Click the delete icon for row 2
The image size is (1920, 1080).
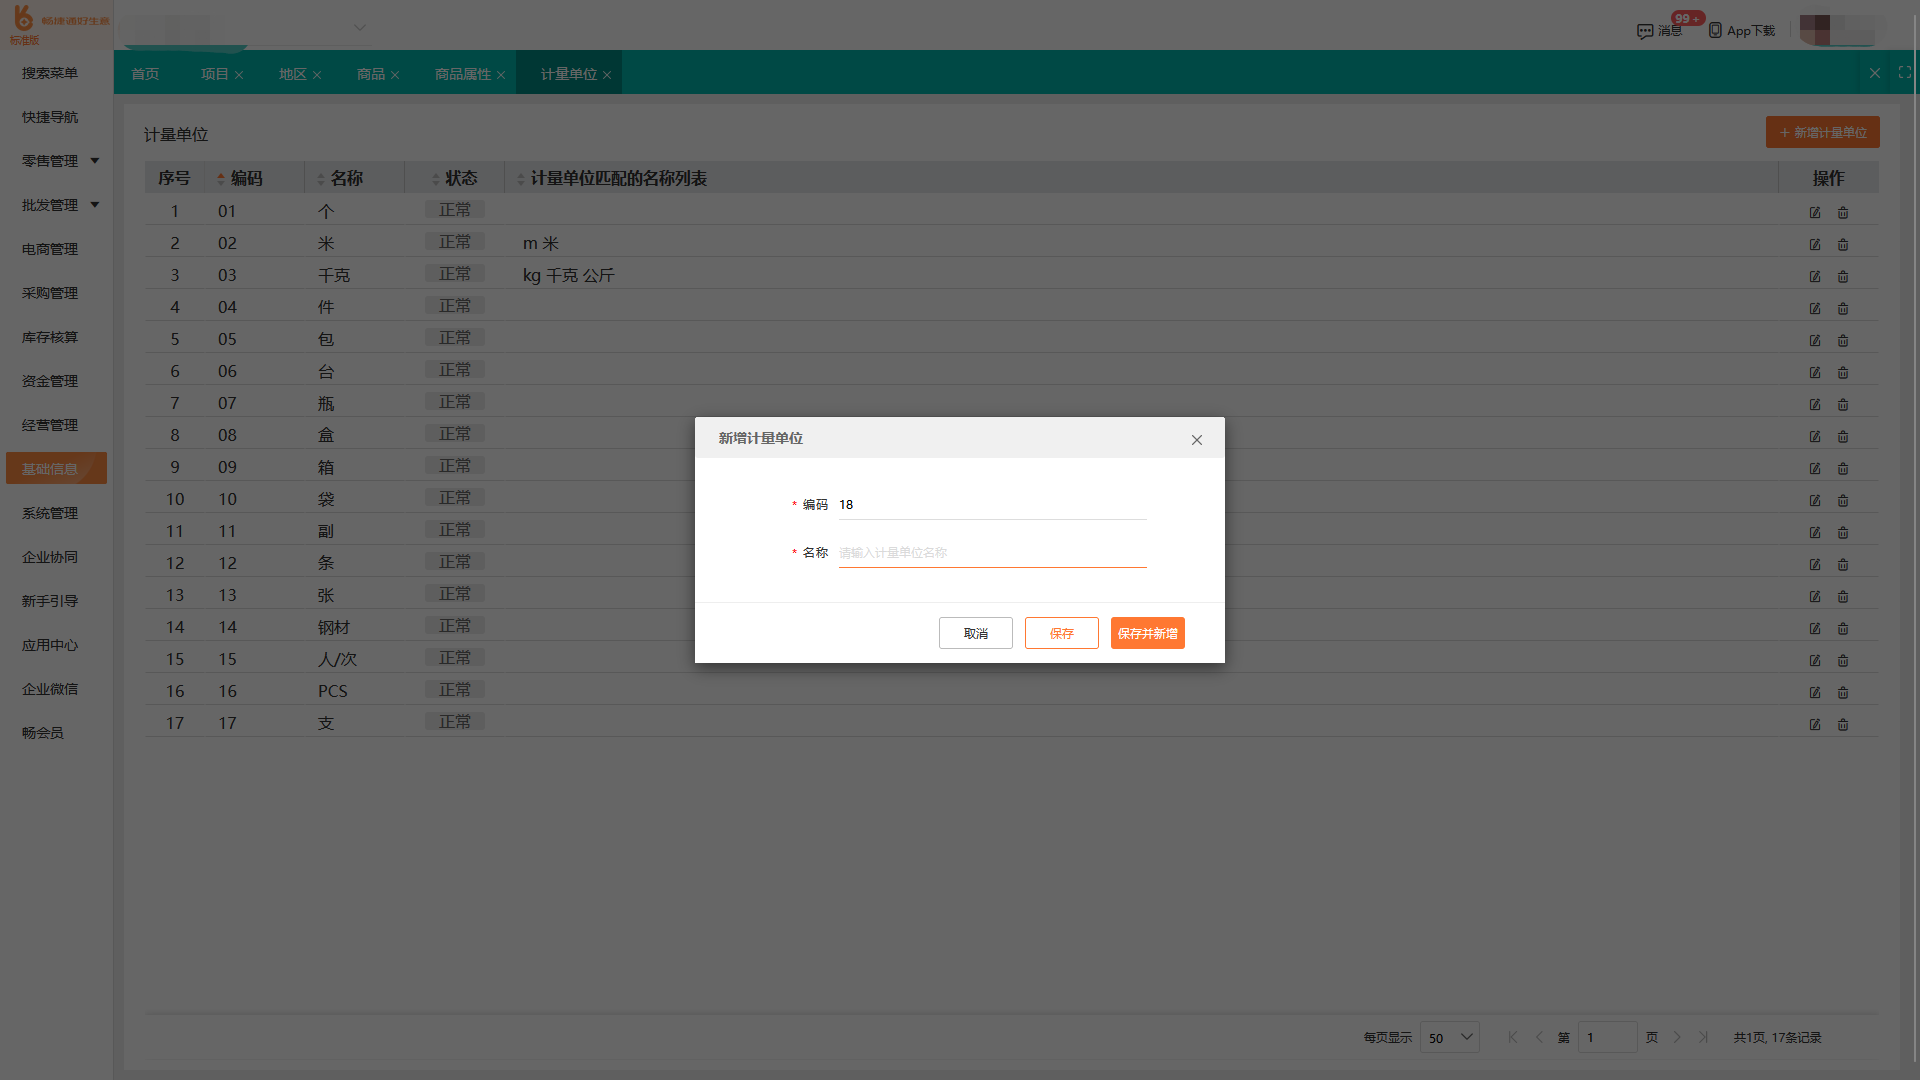[x=1844, y=244]
